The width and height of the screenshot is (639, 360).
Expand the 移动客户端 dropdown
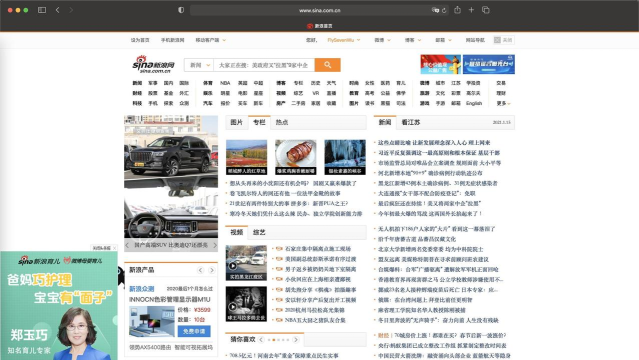coord(210,40)
